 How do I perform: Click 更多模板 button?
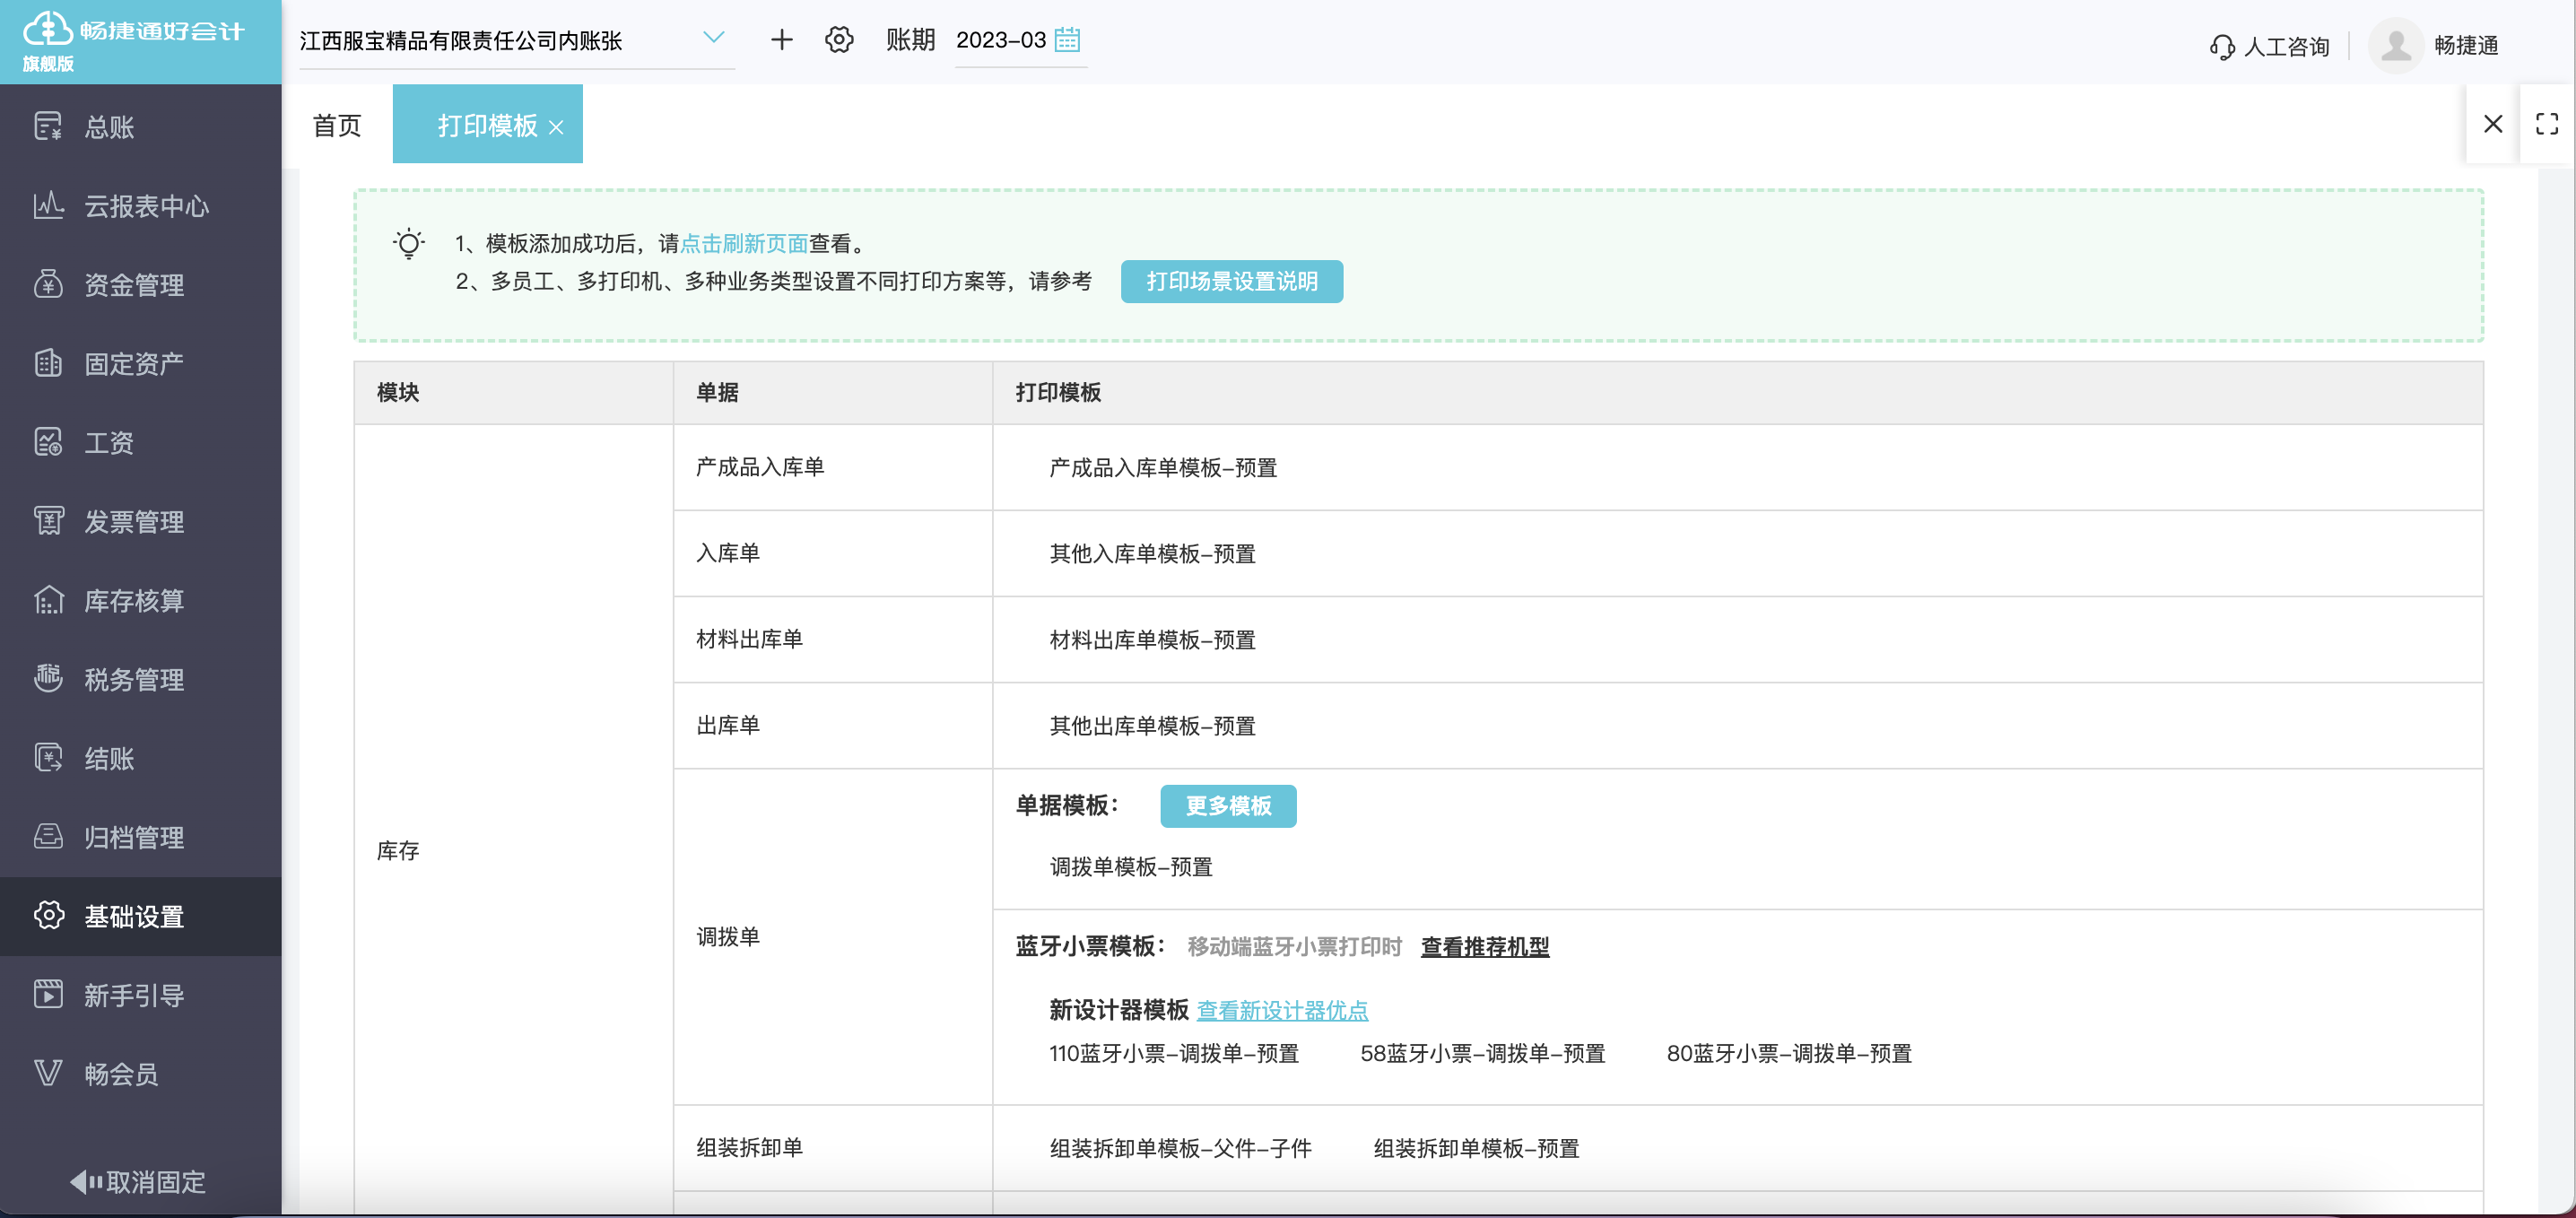click(x=1231, y=807)
